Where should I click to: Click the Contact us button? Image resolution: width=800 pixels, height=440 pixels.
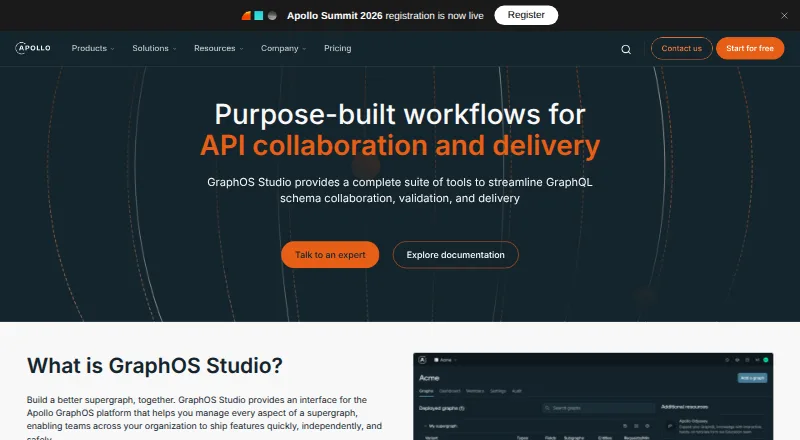[681, 48]
